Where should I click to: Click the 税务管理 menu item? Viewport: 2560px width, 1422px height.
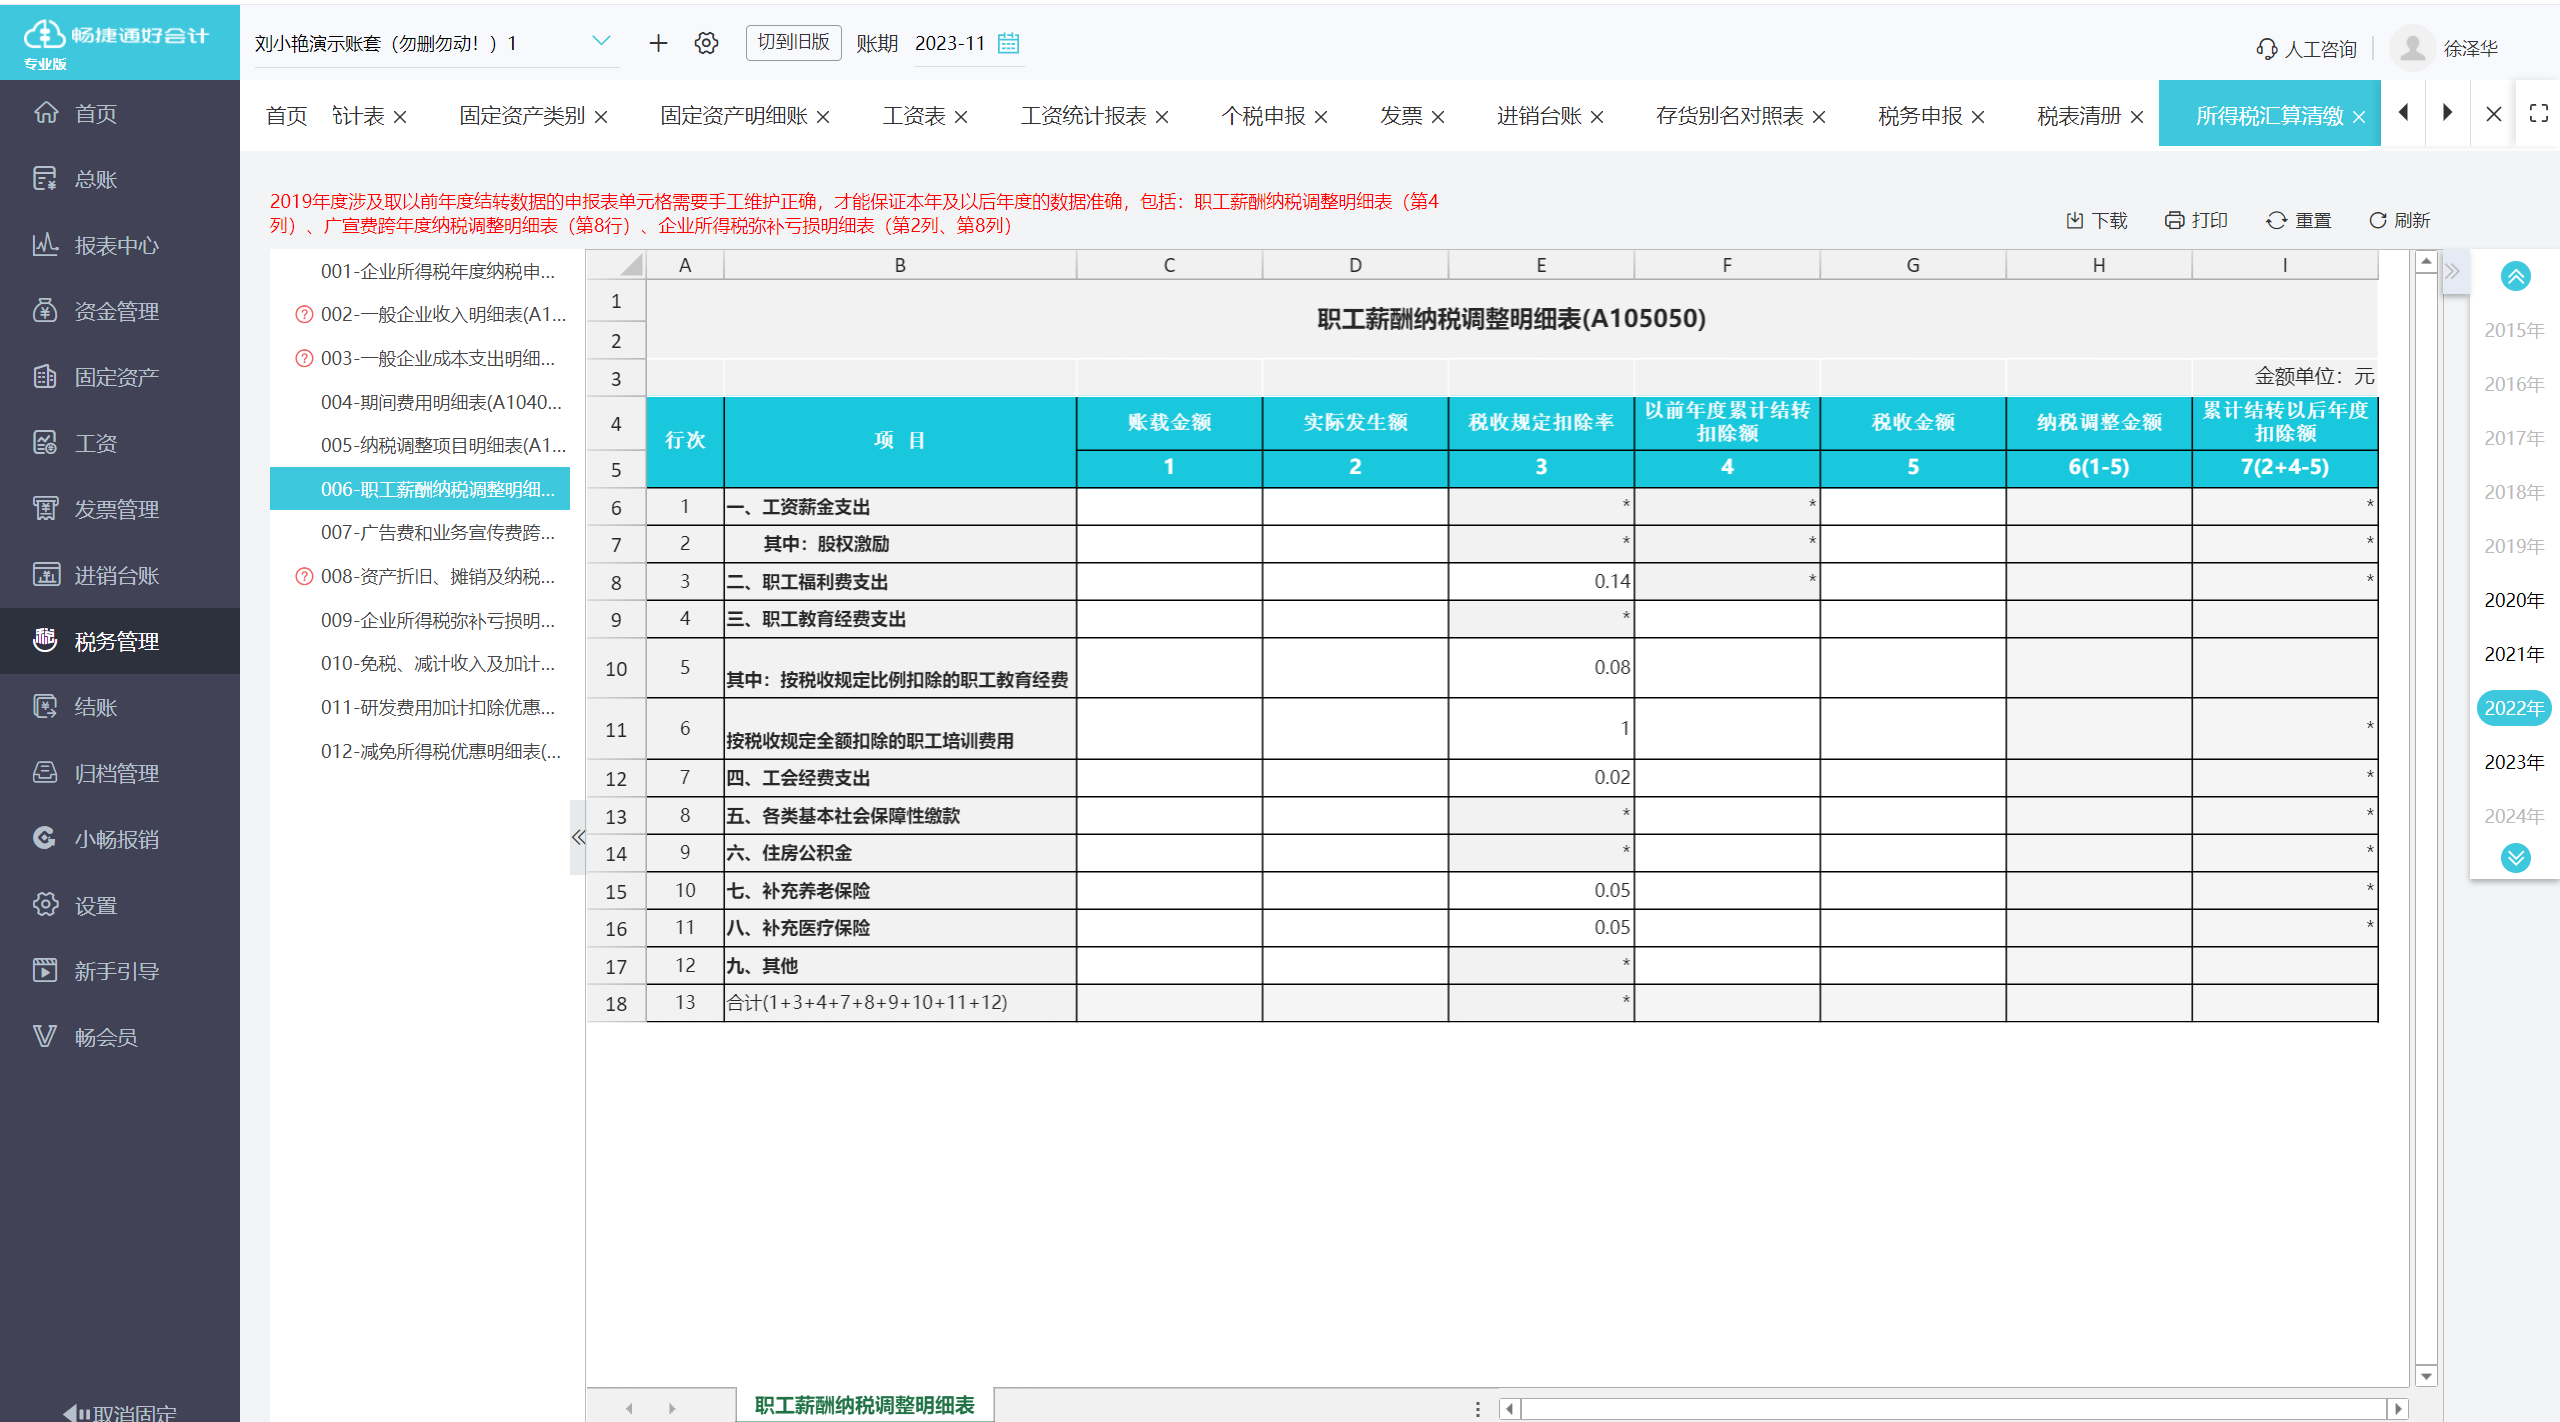click(114, 639)
